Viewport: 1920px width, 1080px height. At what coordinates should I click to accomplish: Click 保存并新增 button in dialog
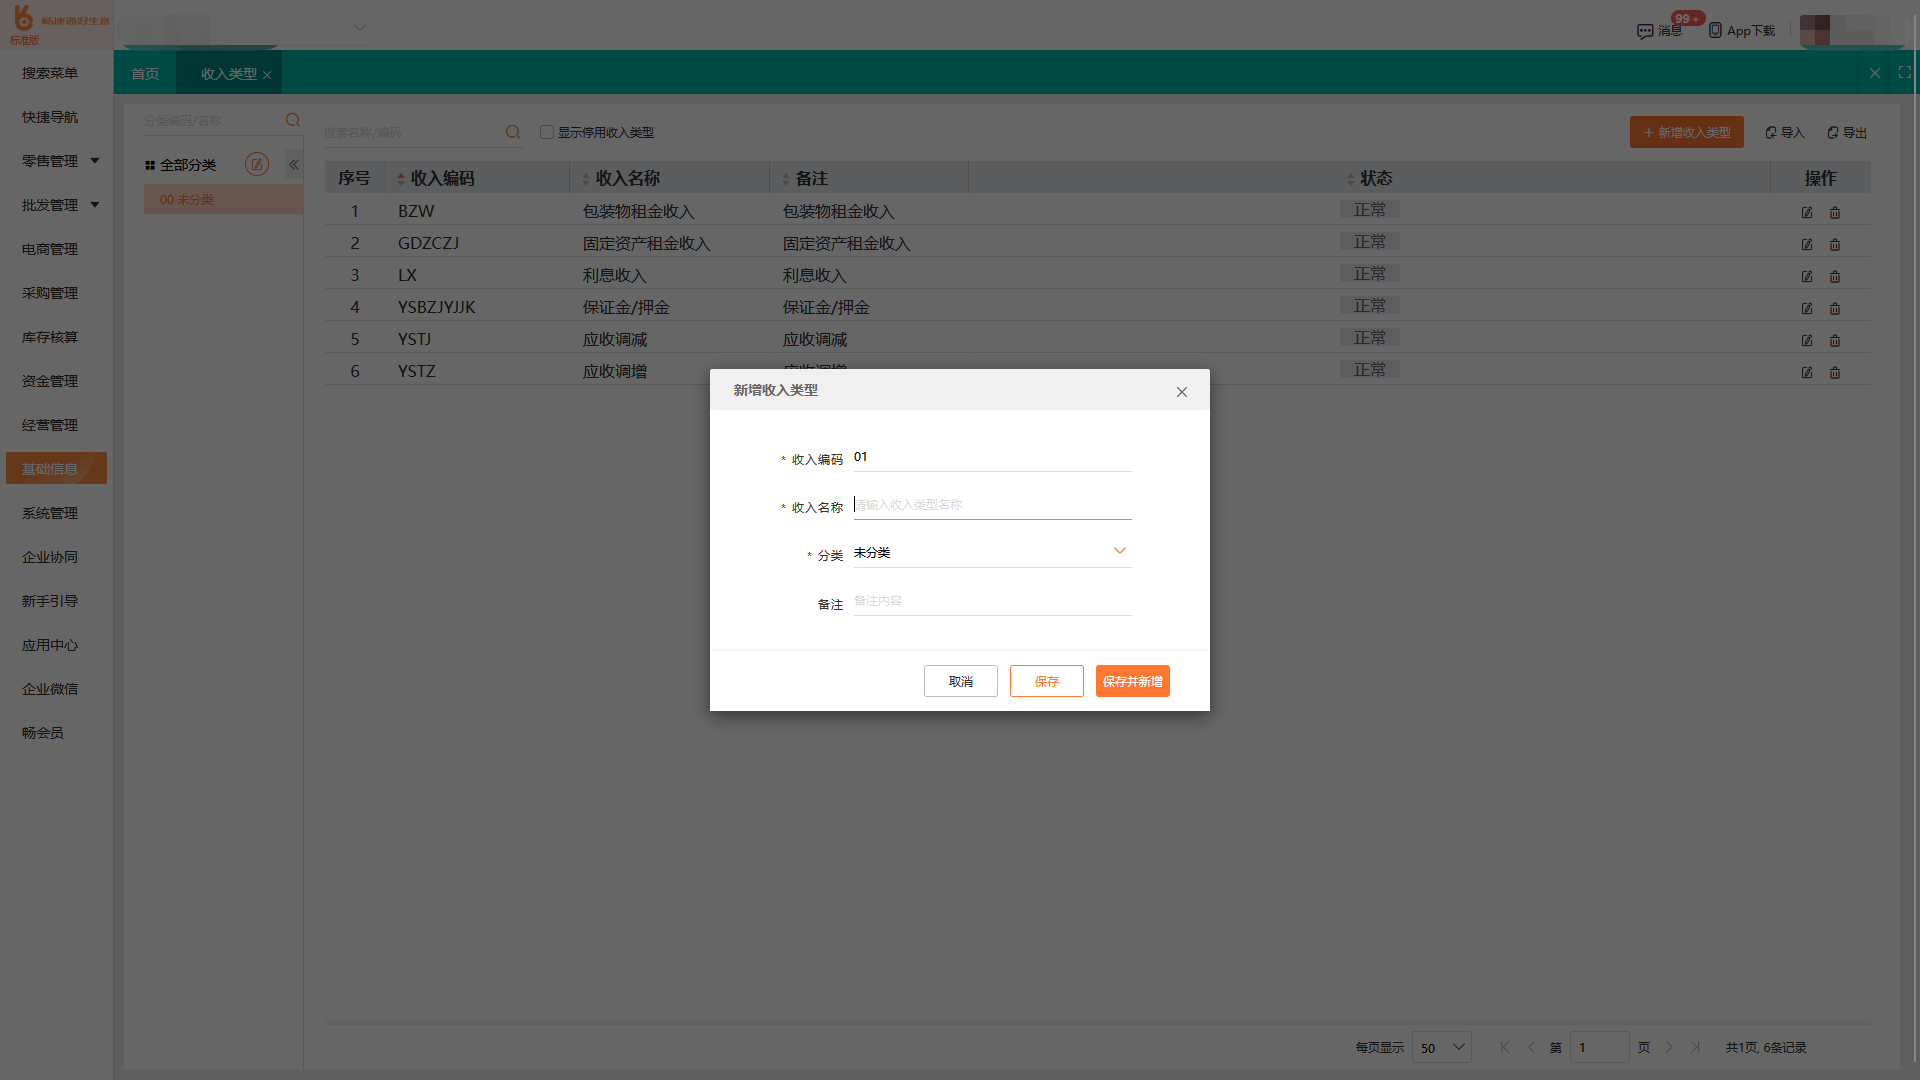(1133, 680)
